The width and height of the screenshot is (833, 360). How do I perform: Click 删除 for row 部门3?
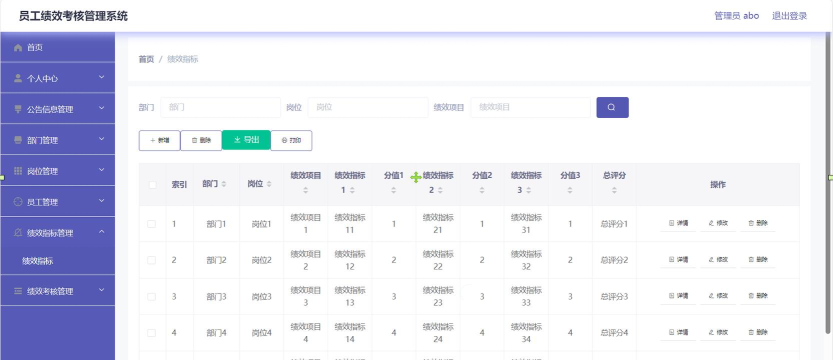pos(758,296)
